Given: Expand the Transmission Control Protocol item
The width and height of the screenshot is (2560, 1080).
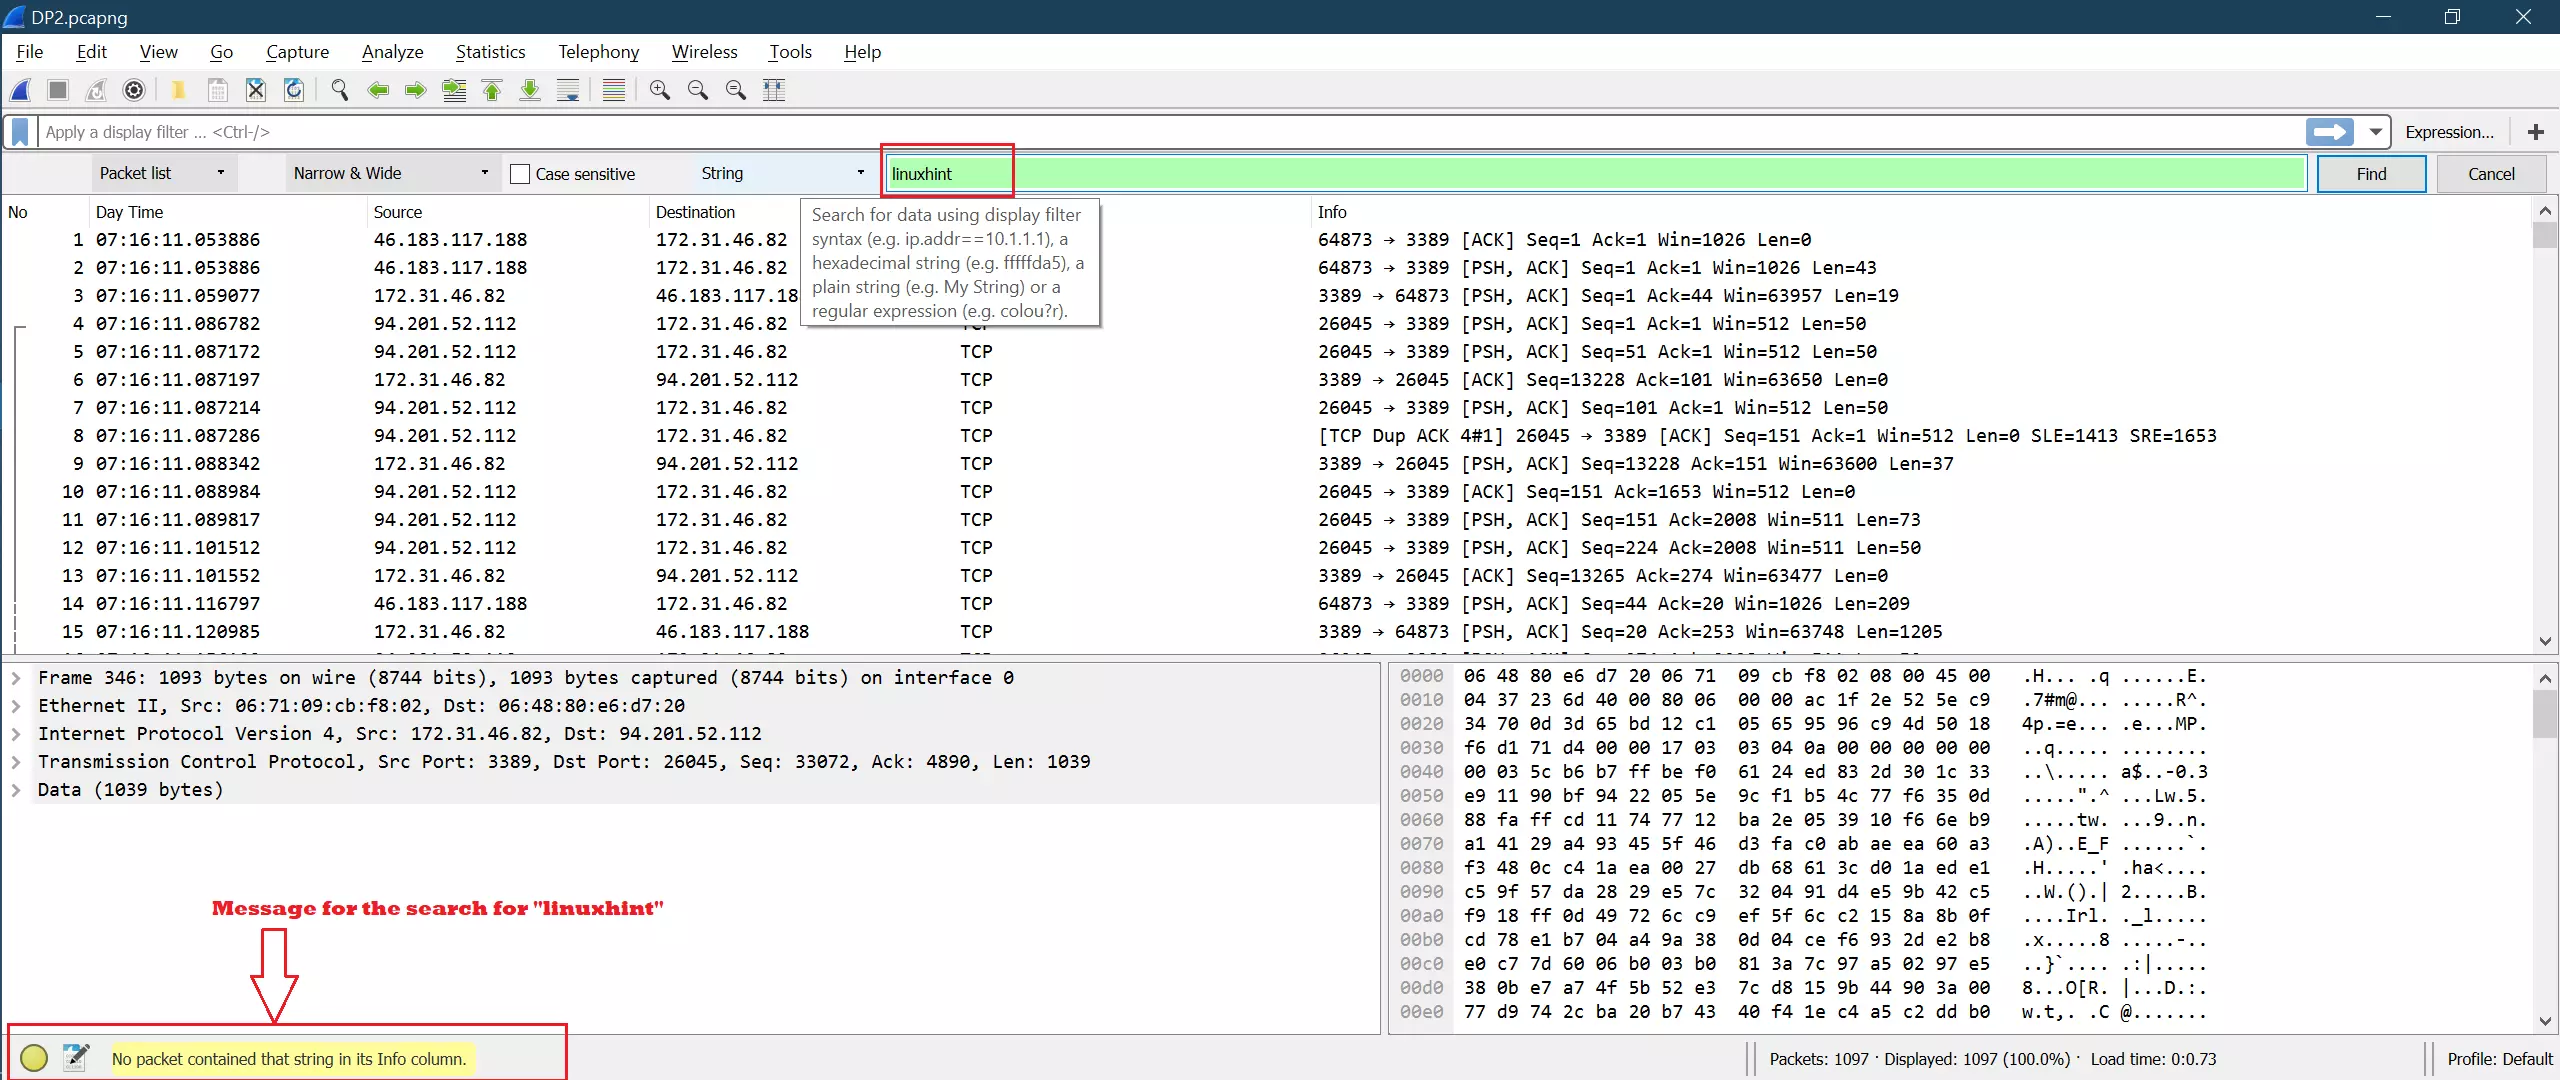Looking at the screenshot, I should point(18,762).
